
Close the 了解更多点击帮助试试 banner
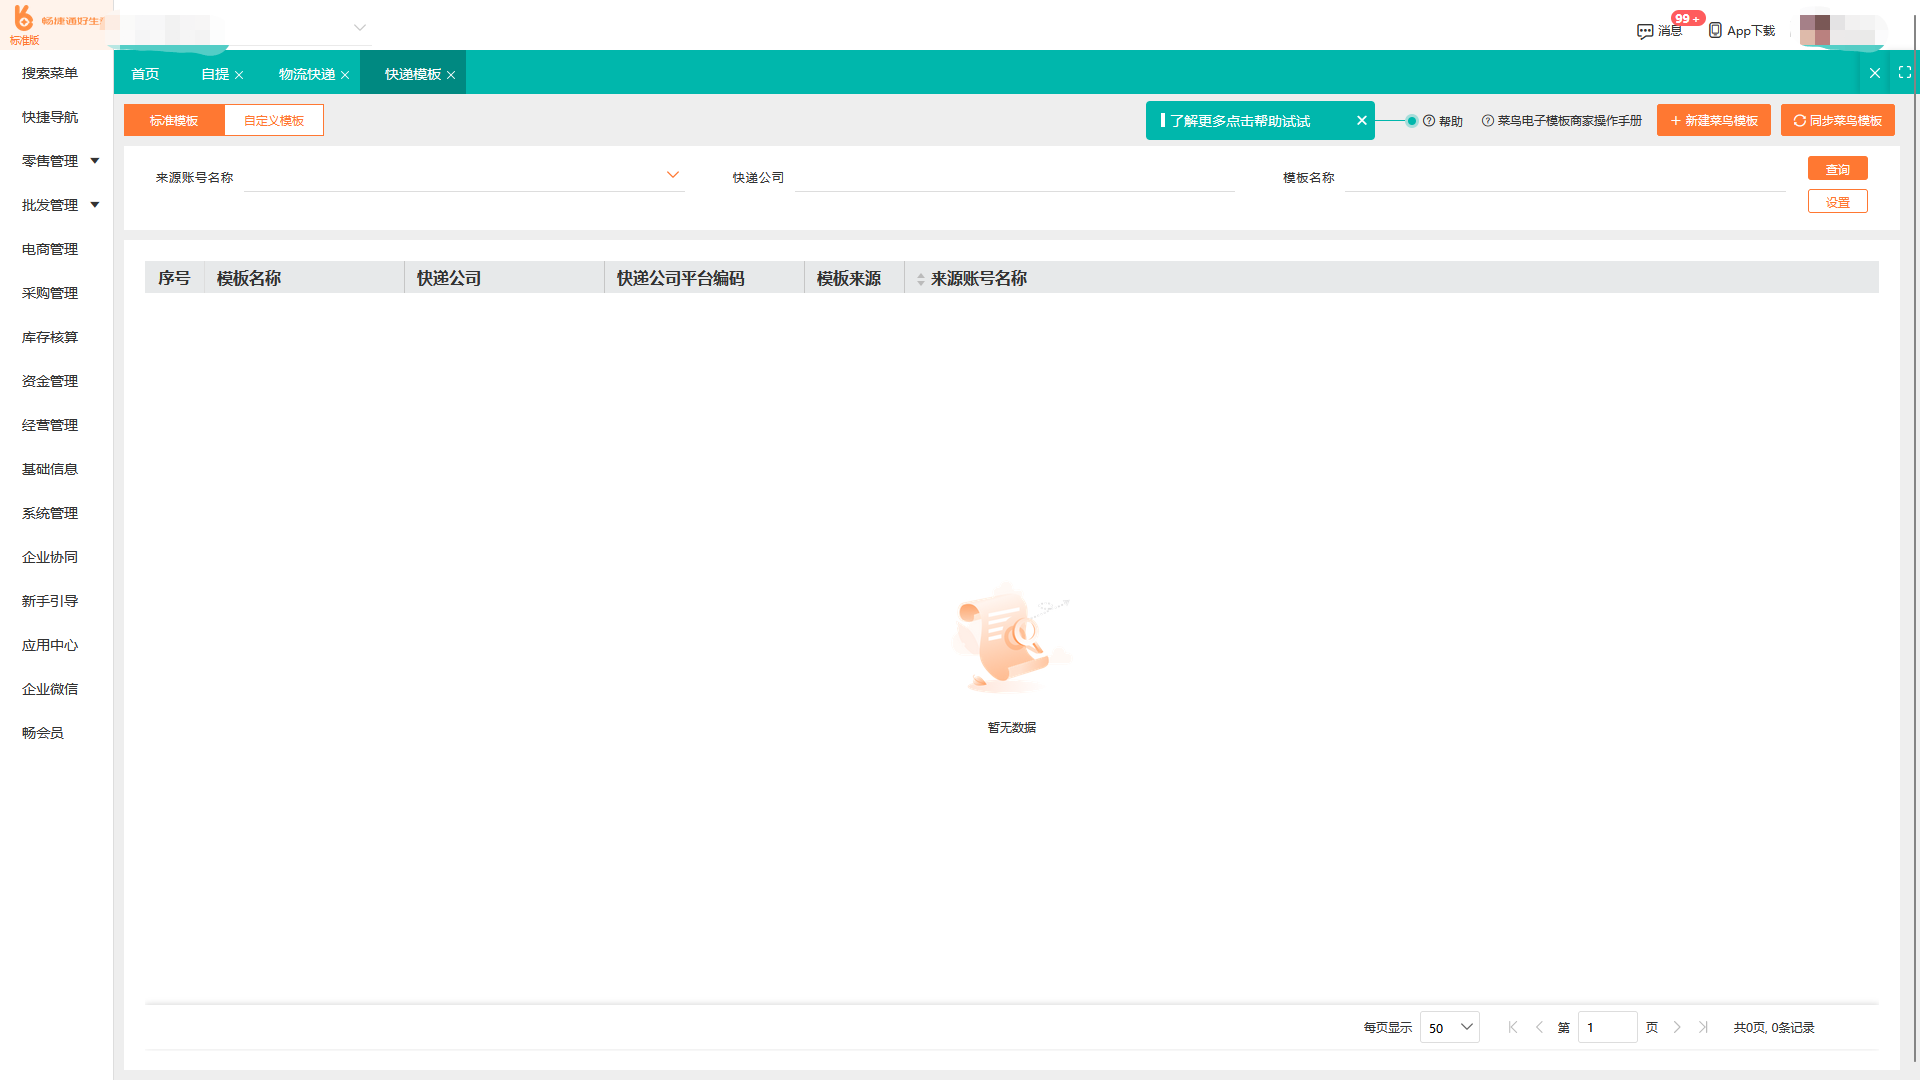point(1361,121)
